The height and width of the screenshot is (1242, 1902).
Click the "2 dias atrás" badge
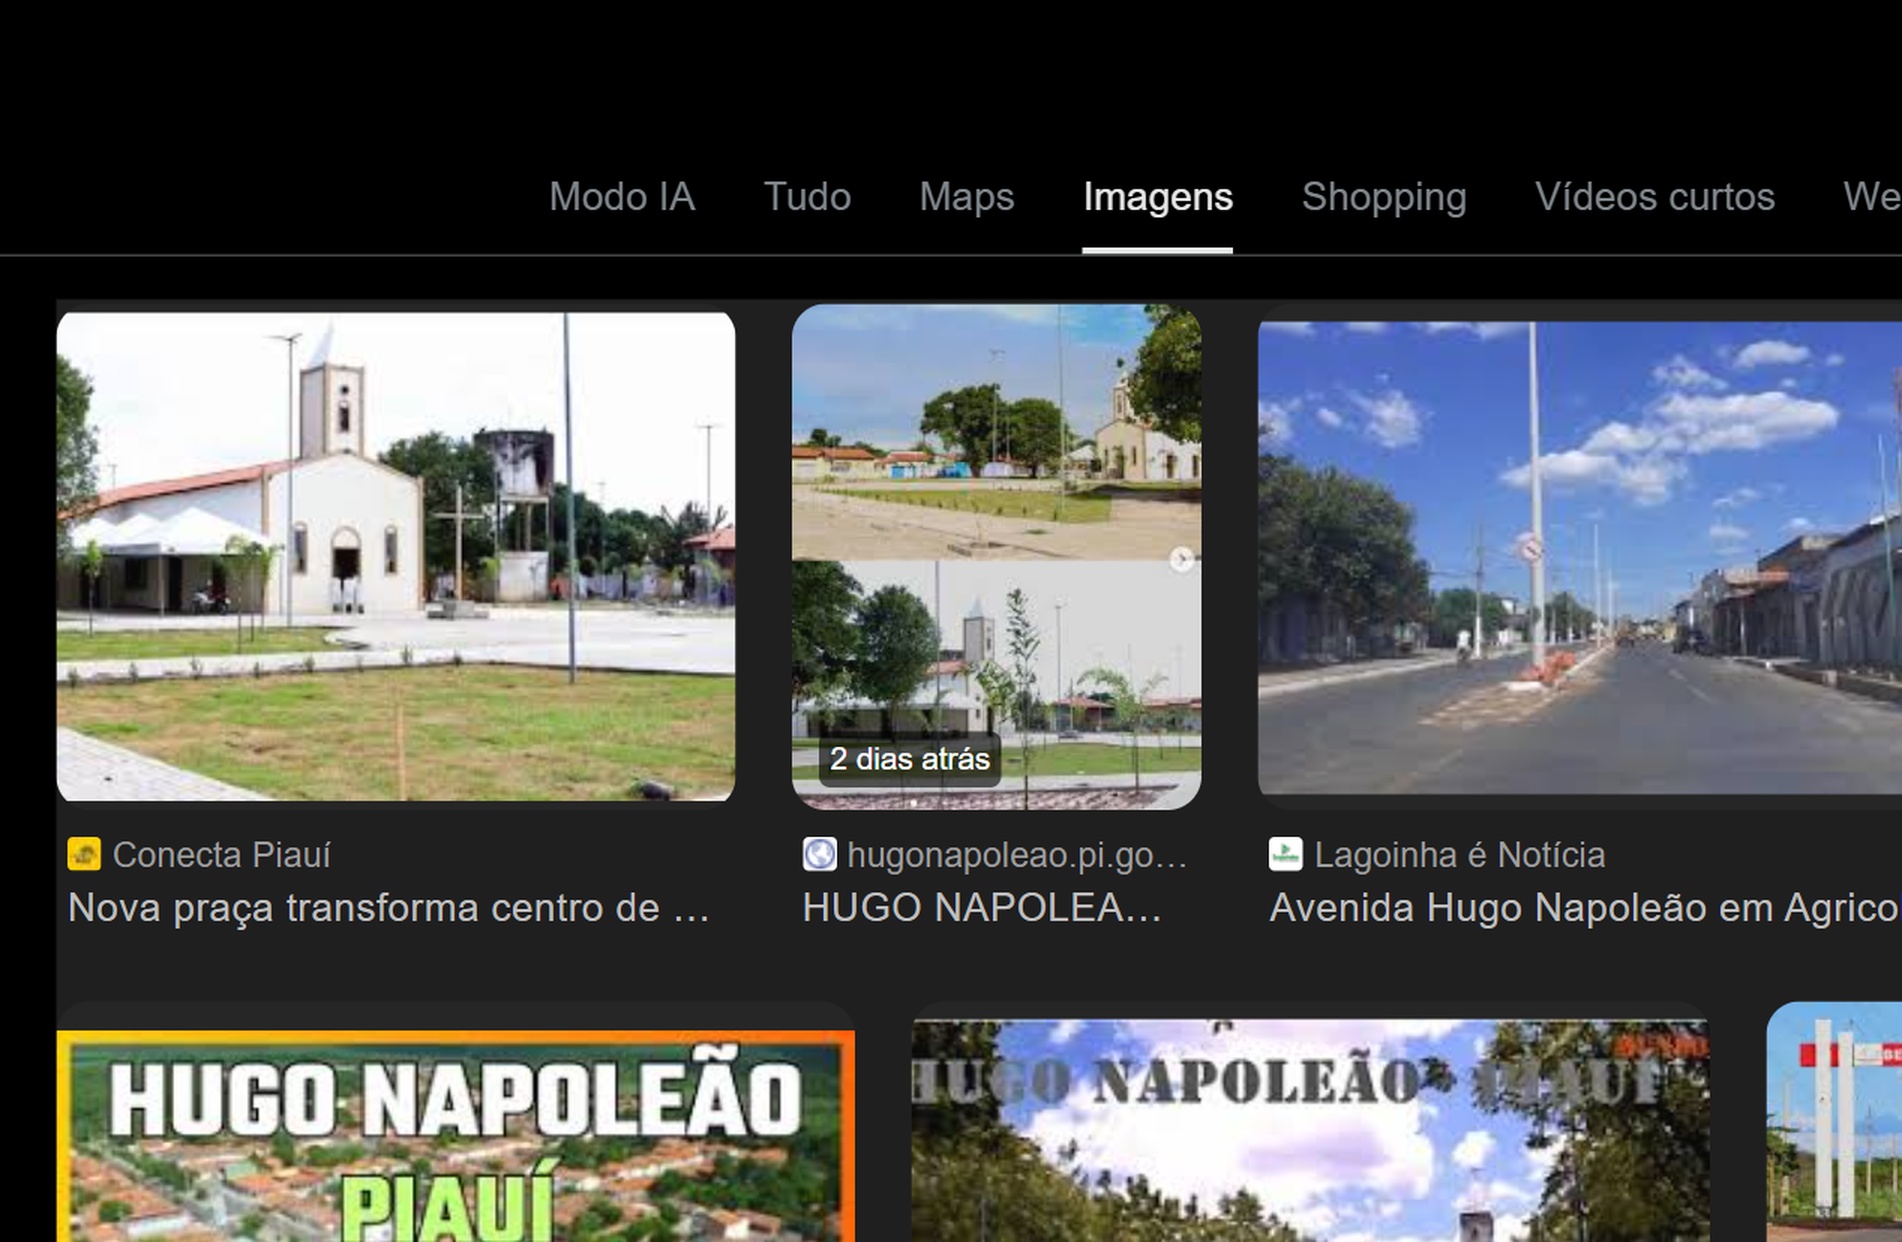pyautogui.click(x=909, y=759)
